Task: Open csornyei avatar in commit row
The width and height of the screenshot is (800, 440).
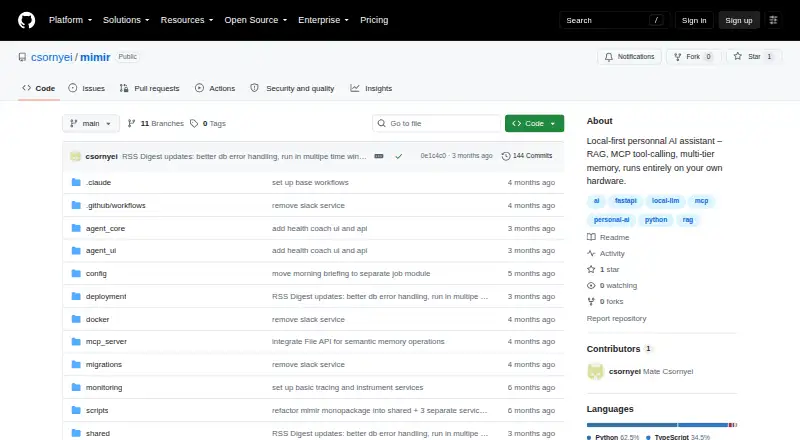Action: pyautogui.click(x=76, y=156)
